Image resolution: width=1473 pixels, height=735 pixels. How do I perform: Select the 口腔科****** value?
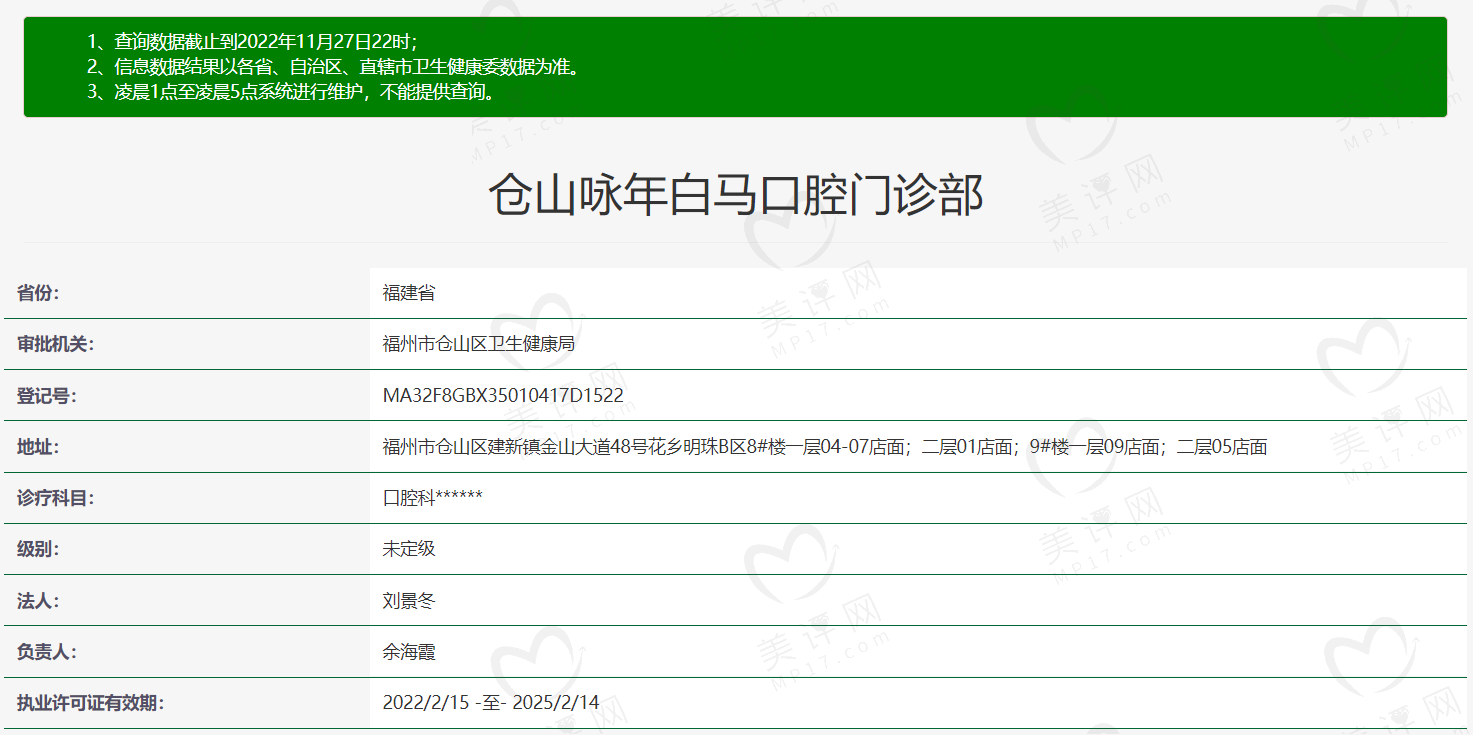(x=433, y=498)
